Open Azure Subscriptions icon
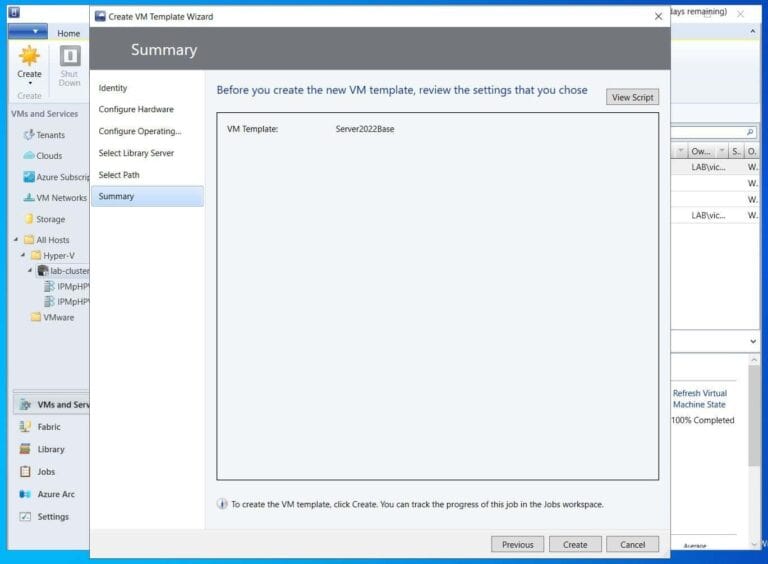This screenshot has height=564, width=768. pyautogui.click(x=29, y=177)
